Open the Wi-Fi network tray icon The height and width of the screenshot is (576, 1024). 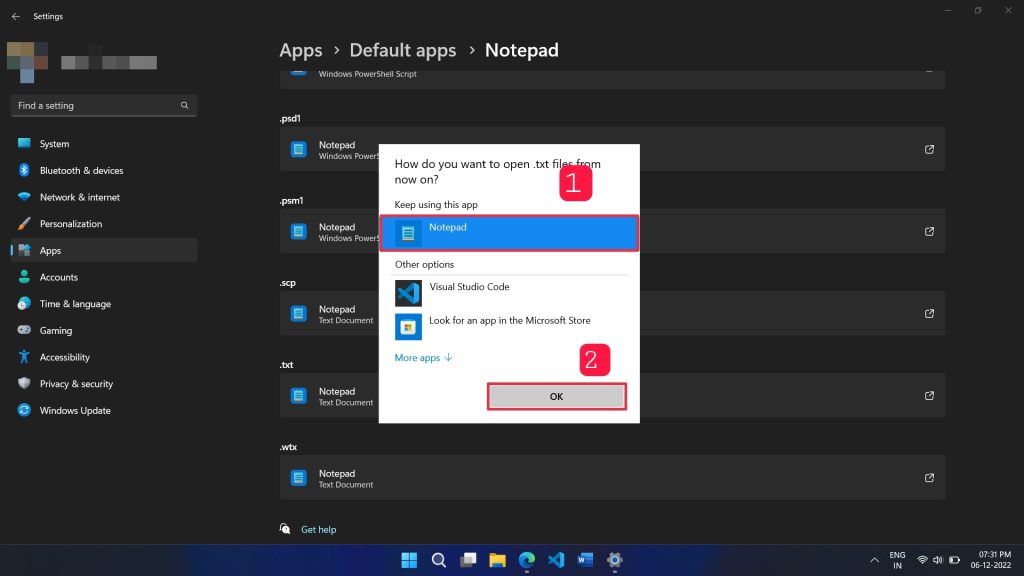922,560
